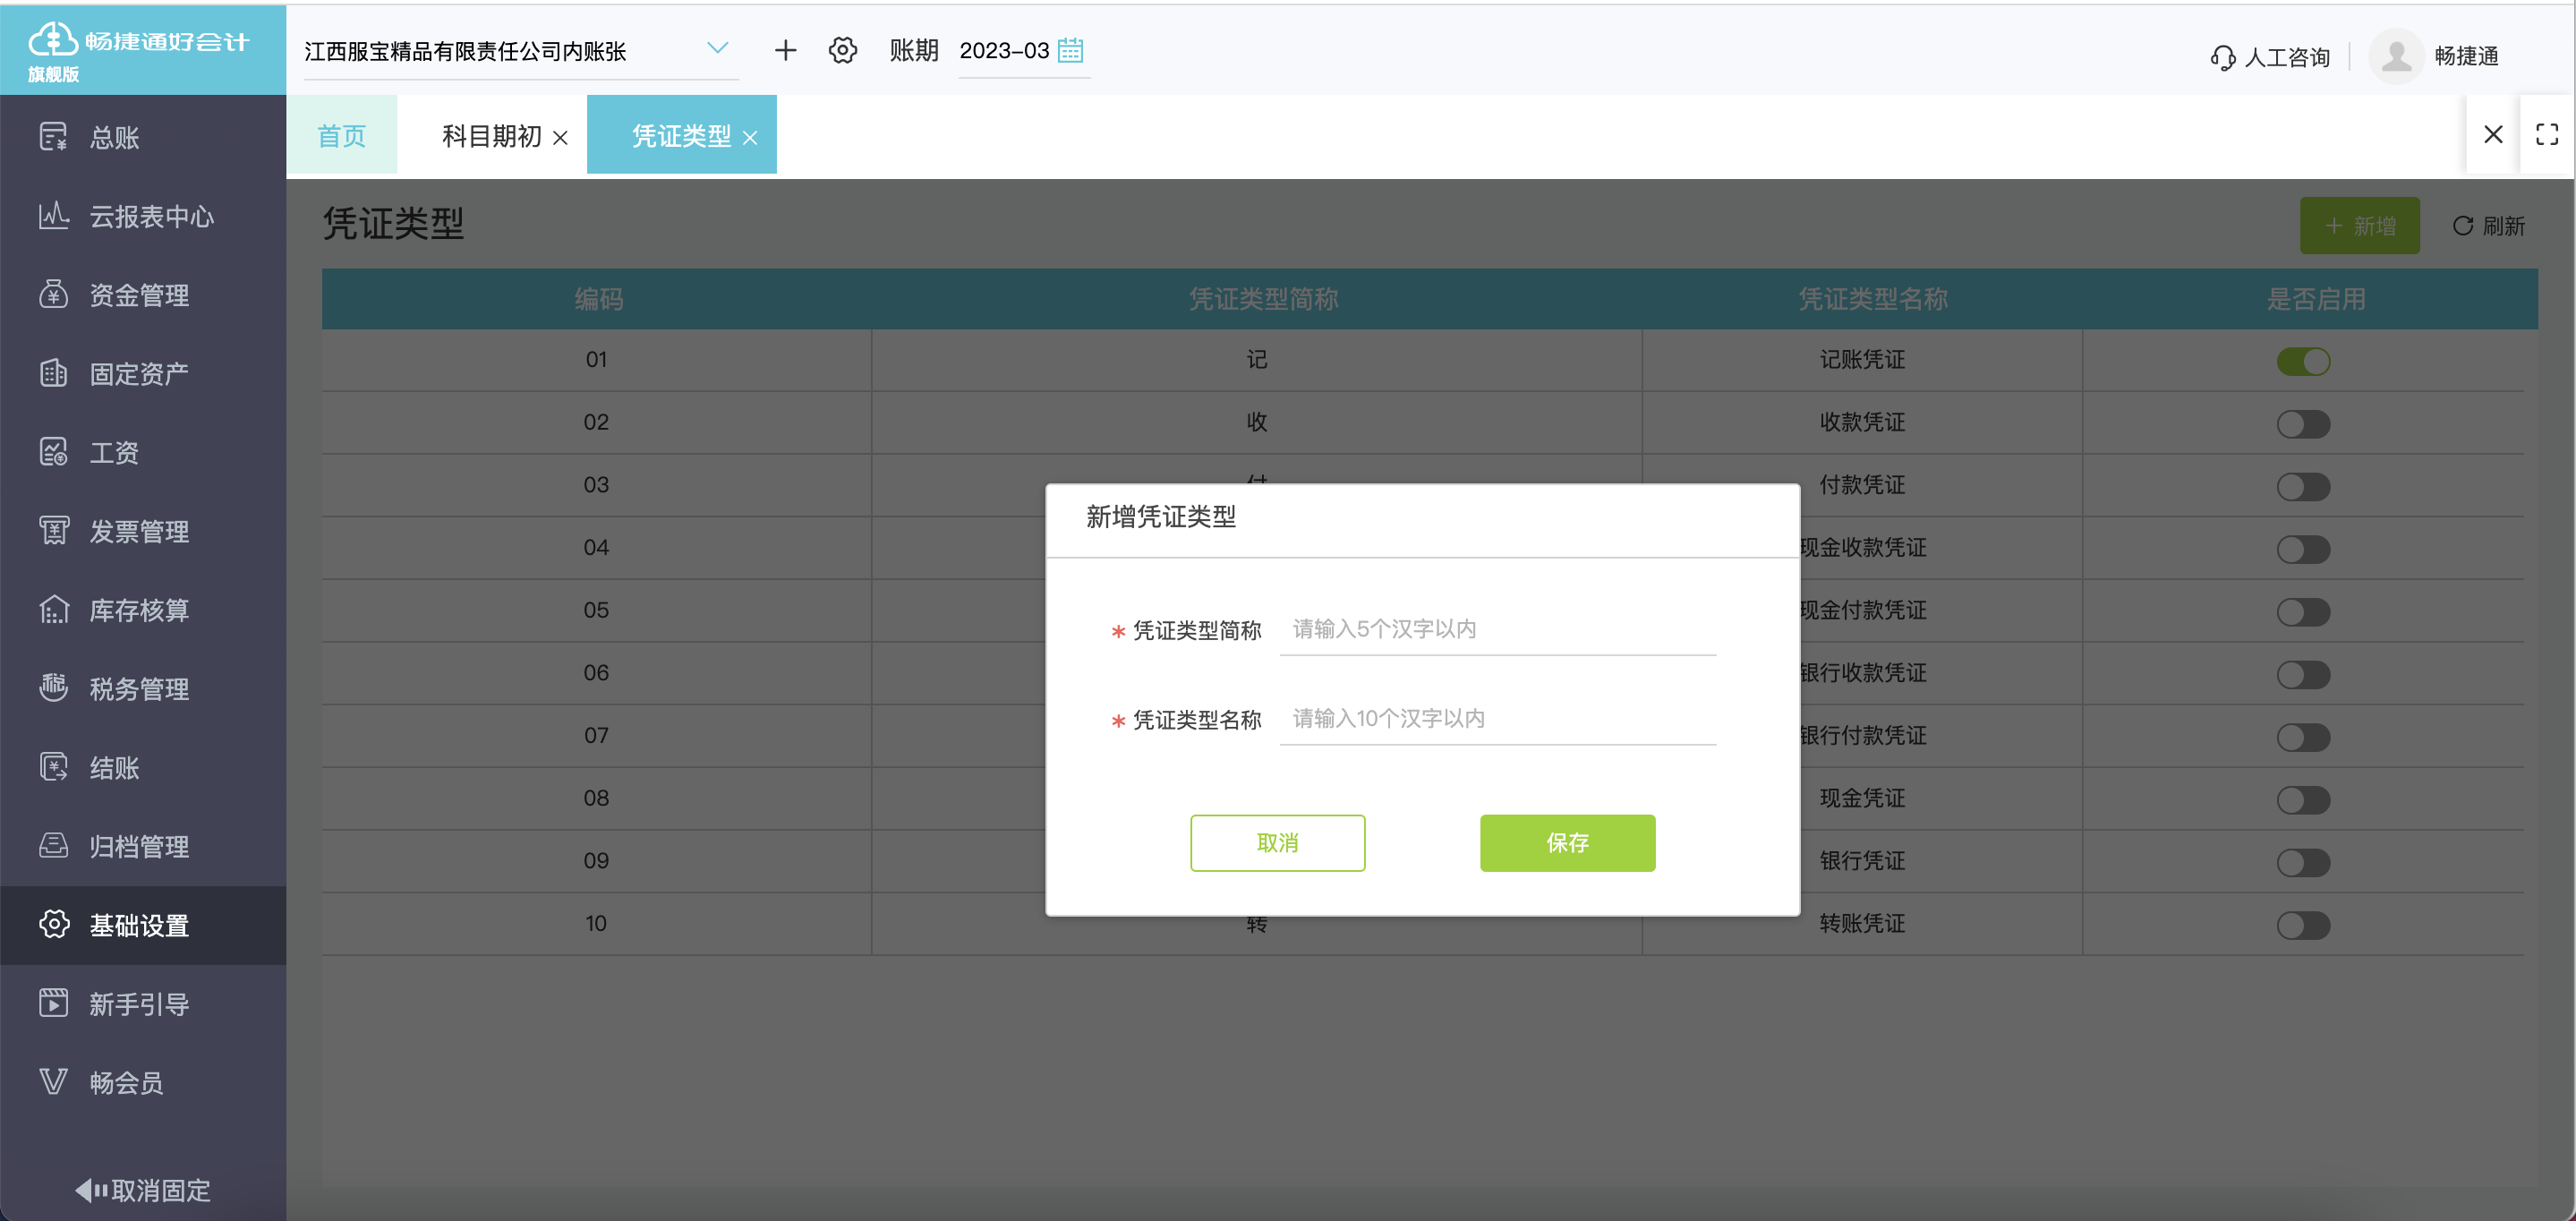
Task: Open the 云报表中心 panel
Action: point(143,215)
